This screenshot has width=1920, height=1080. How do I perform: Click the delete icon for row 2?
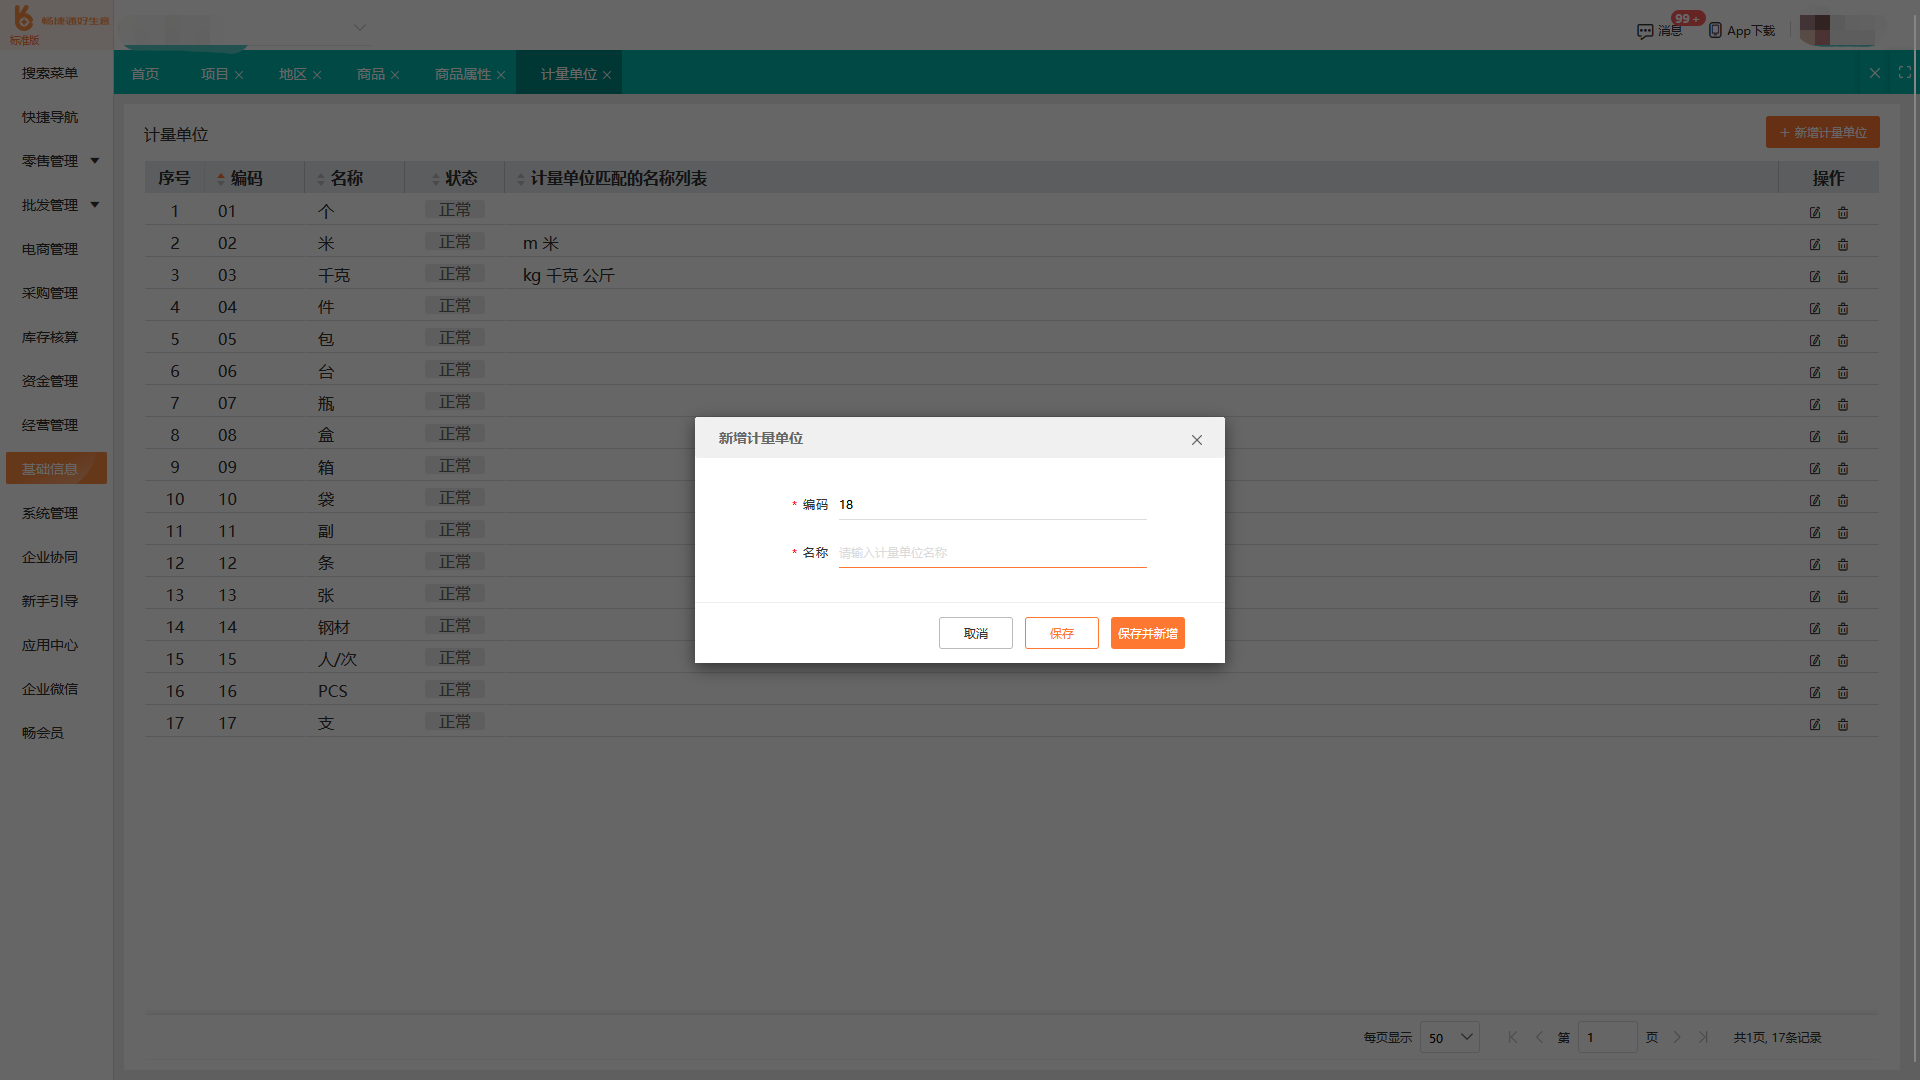point(1844,244)
